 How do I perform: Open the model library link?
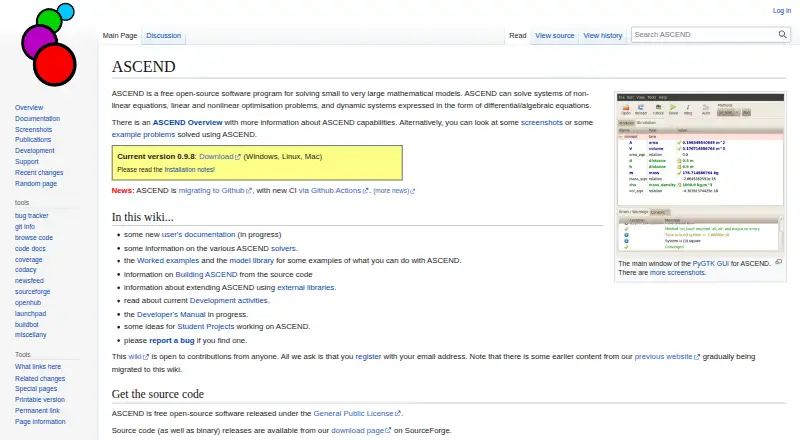[x=252, y=261]
